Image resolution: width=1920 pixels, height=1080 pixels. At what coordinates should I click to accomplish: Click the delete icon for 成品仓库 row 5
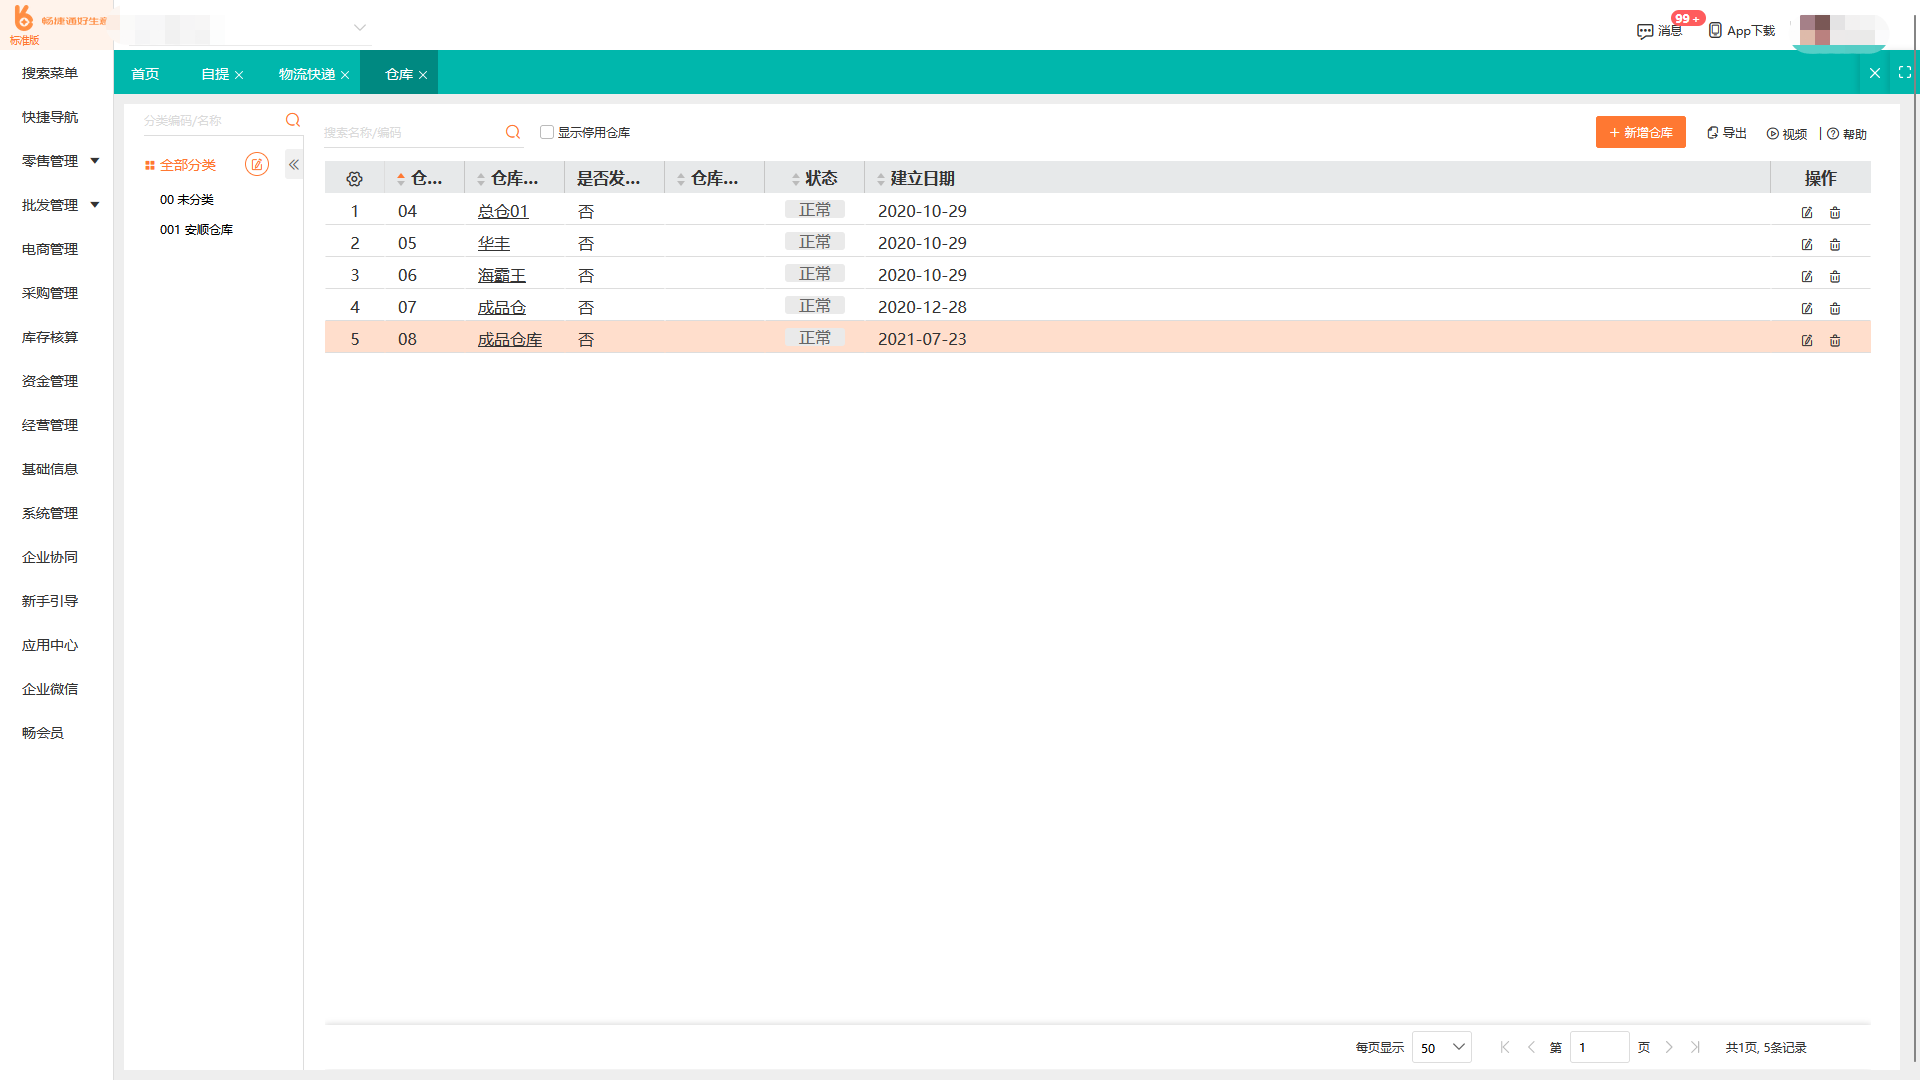tap(1834, 339)
